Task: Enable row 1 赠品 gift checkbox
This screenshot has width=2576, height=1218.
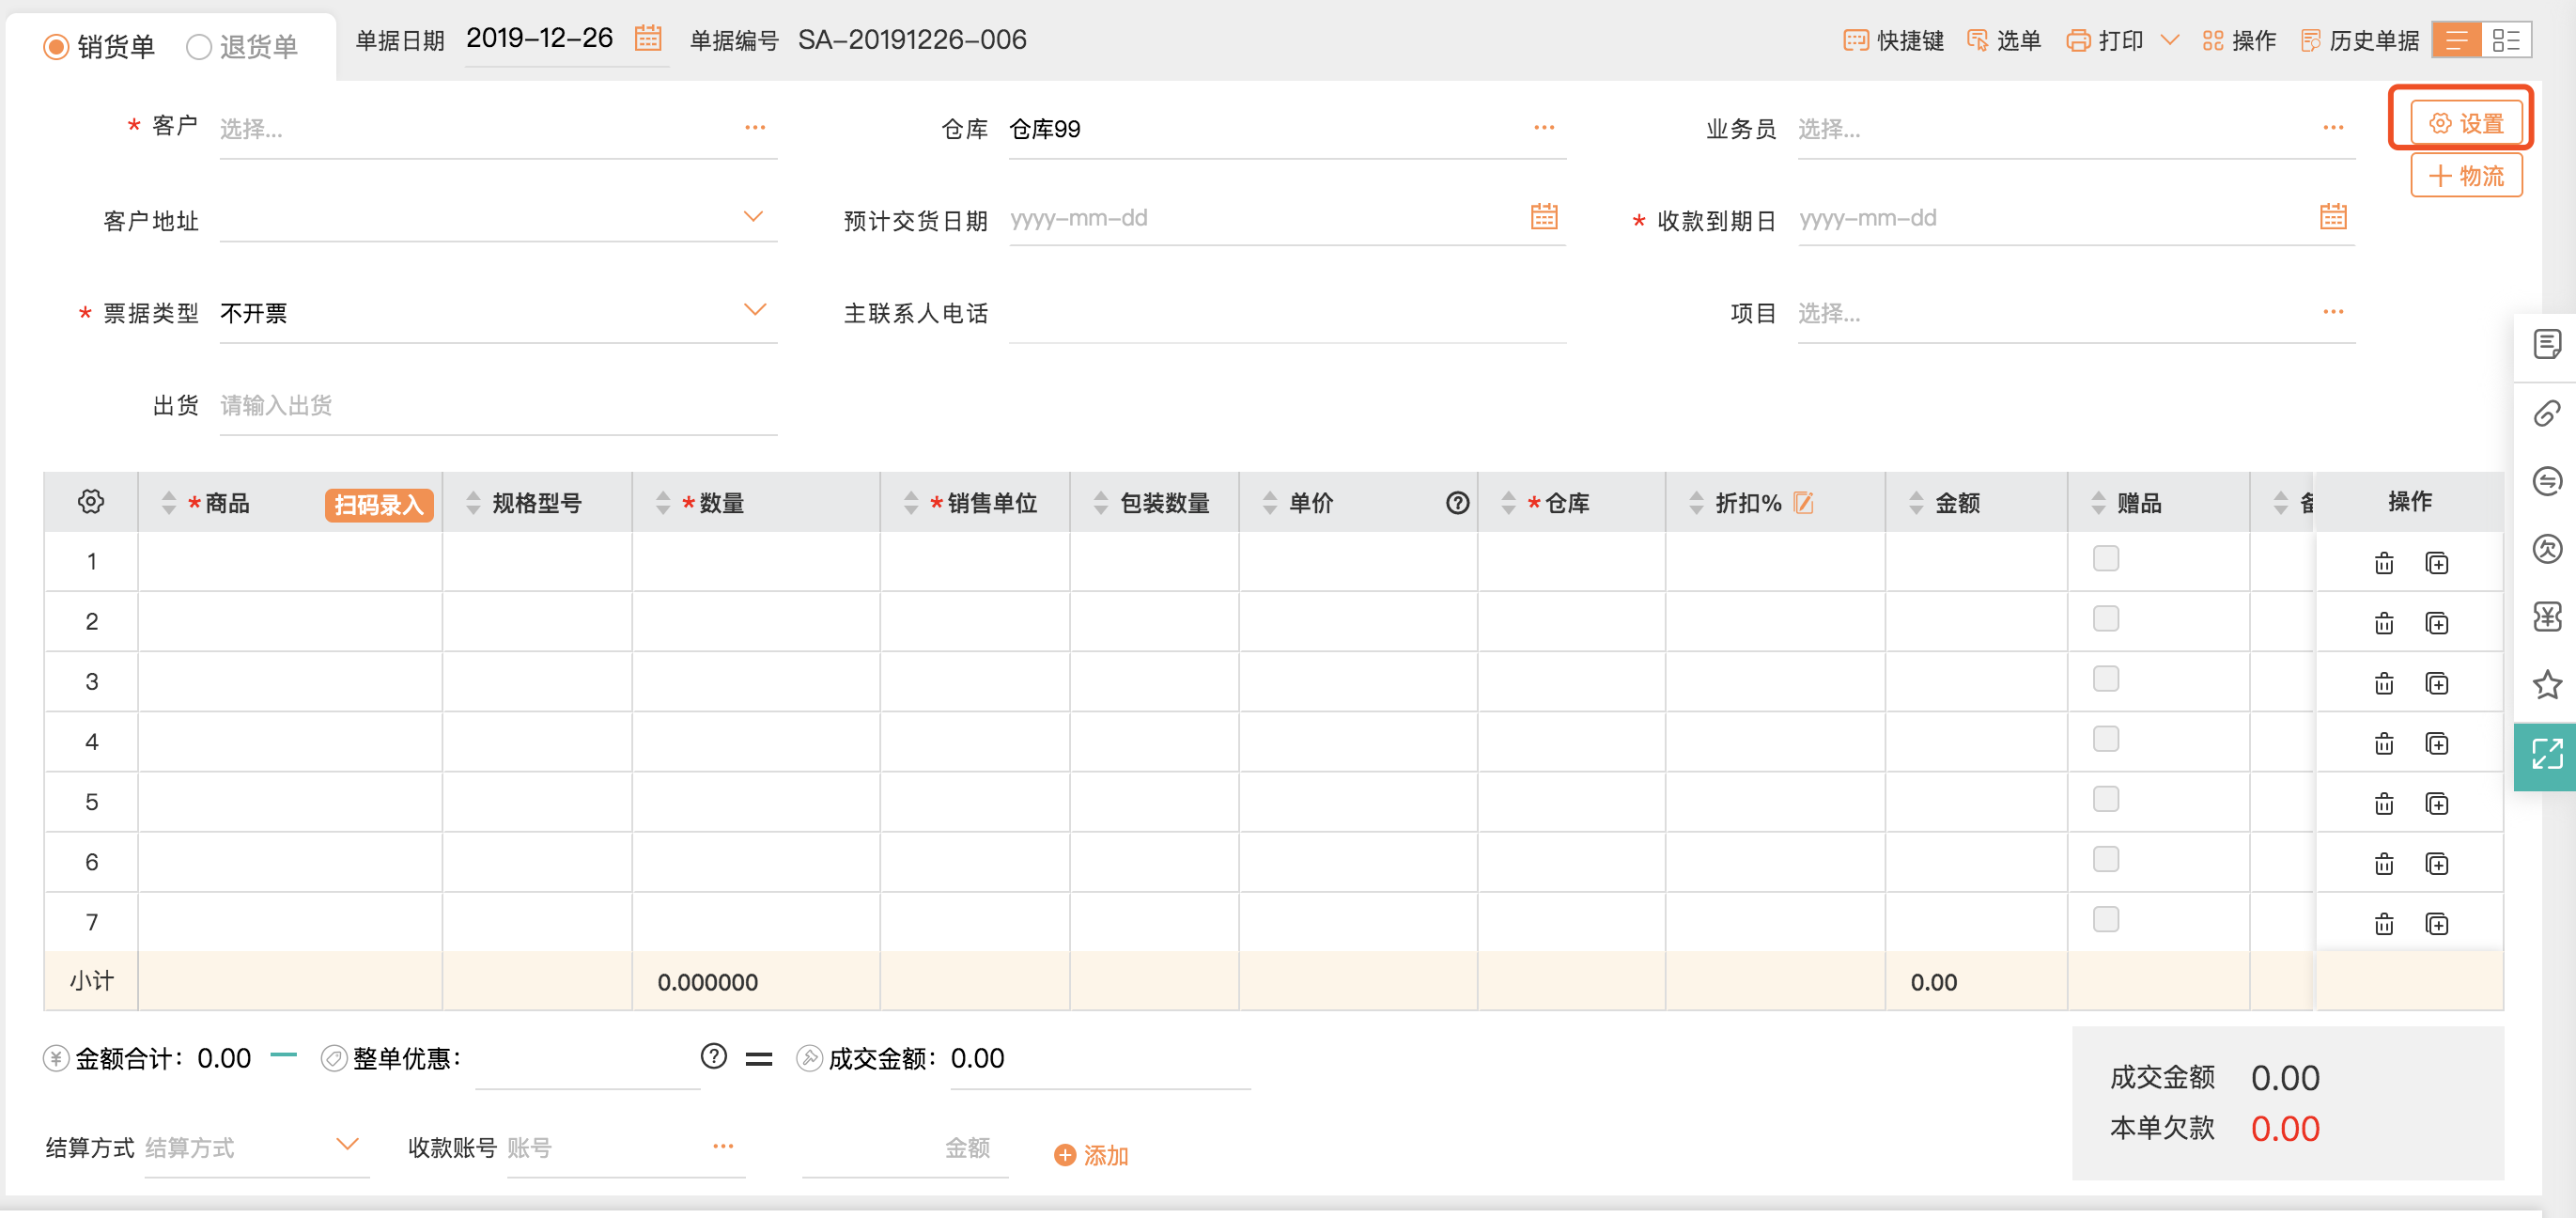Action: 2106,559
